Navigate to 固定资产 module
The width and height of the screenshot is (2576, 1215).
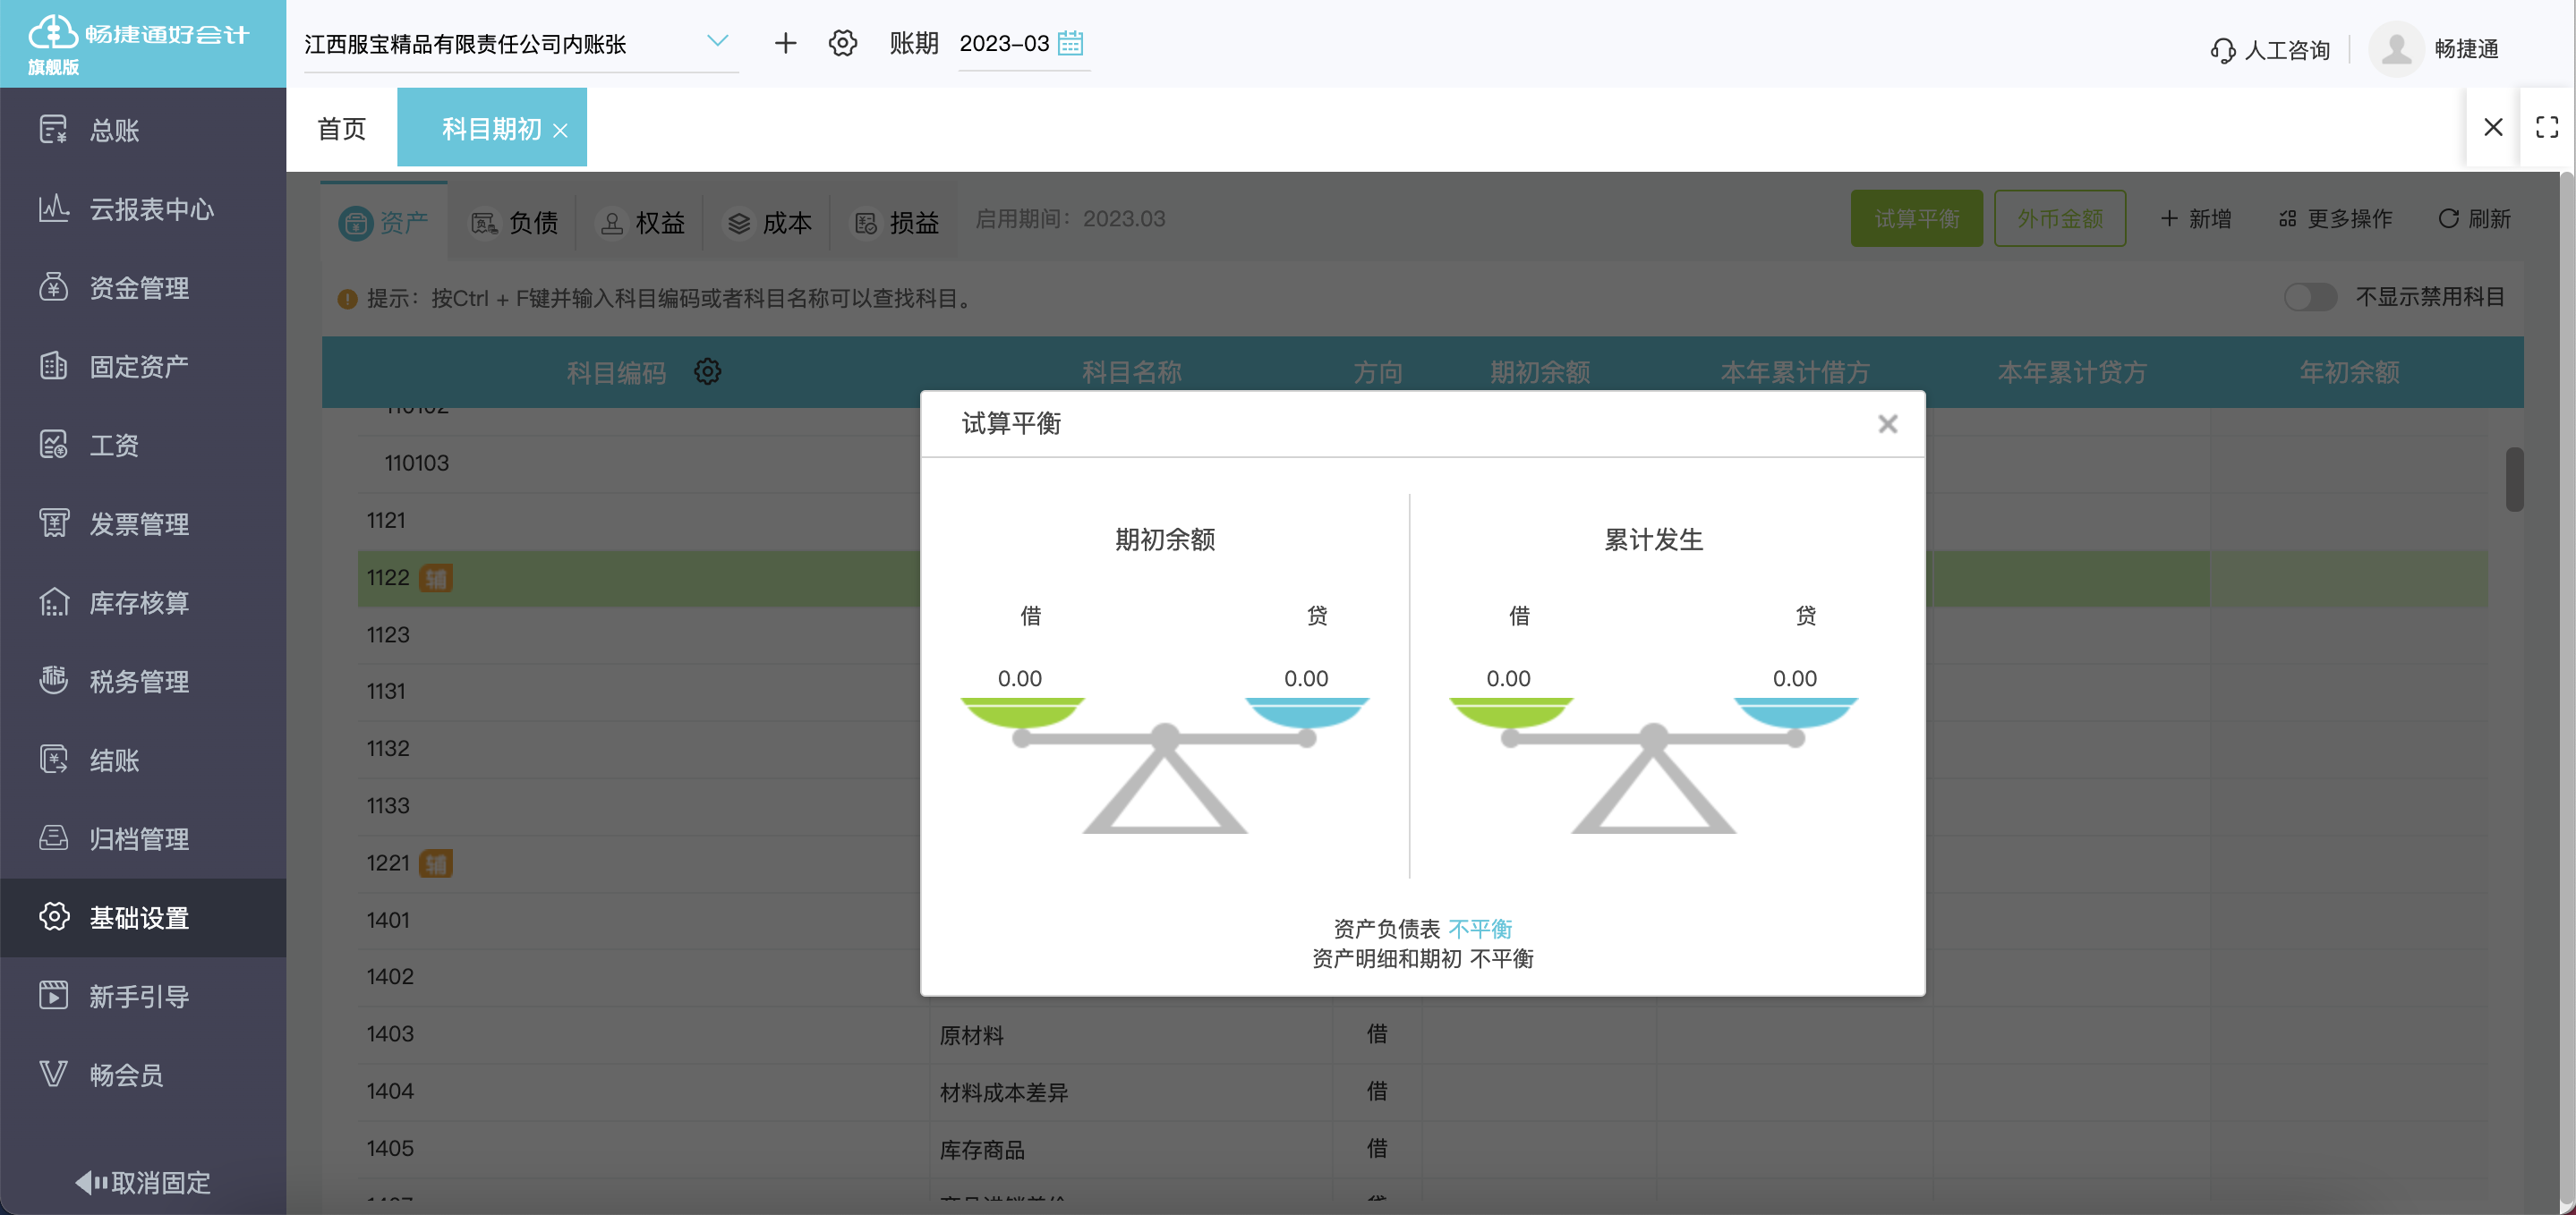(140, 366)
